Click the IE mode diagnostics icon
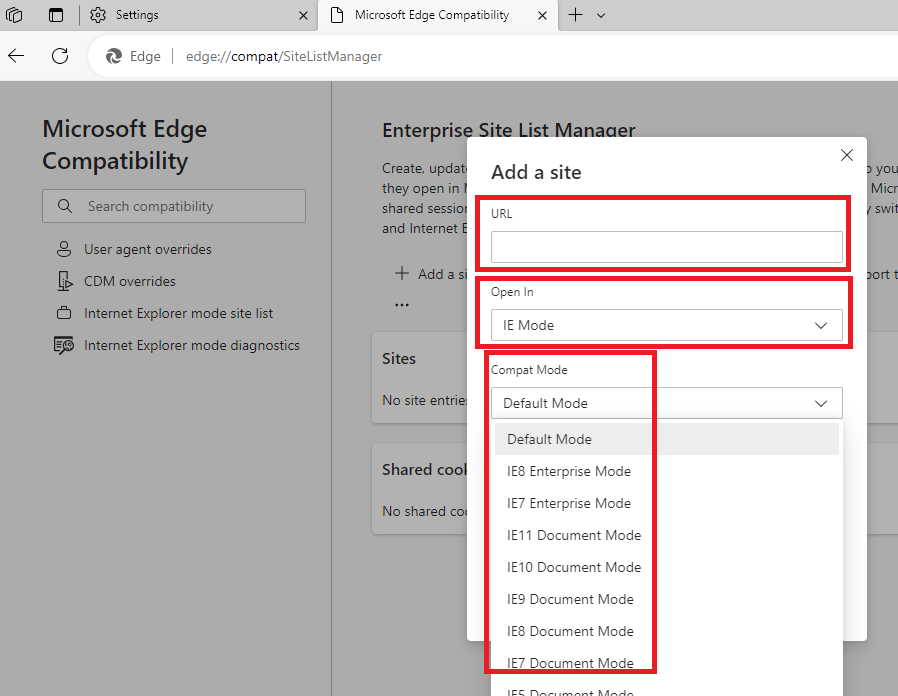 64,345
